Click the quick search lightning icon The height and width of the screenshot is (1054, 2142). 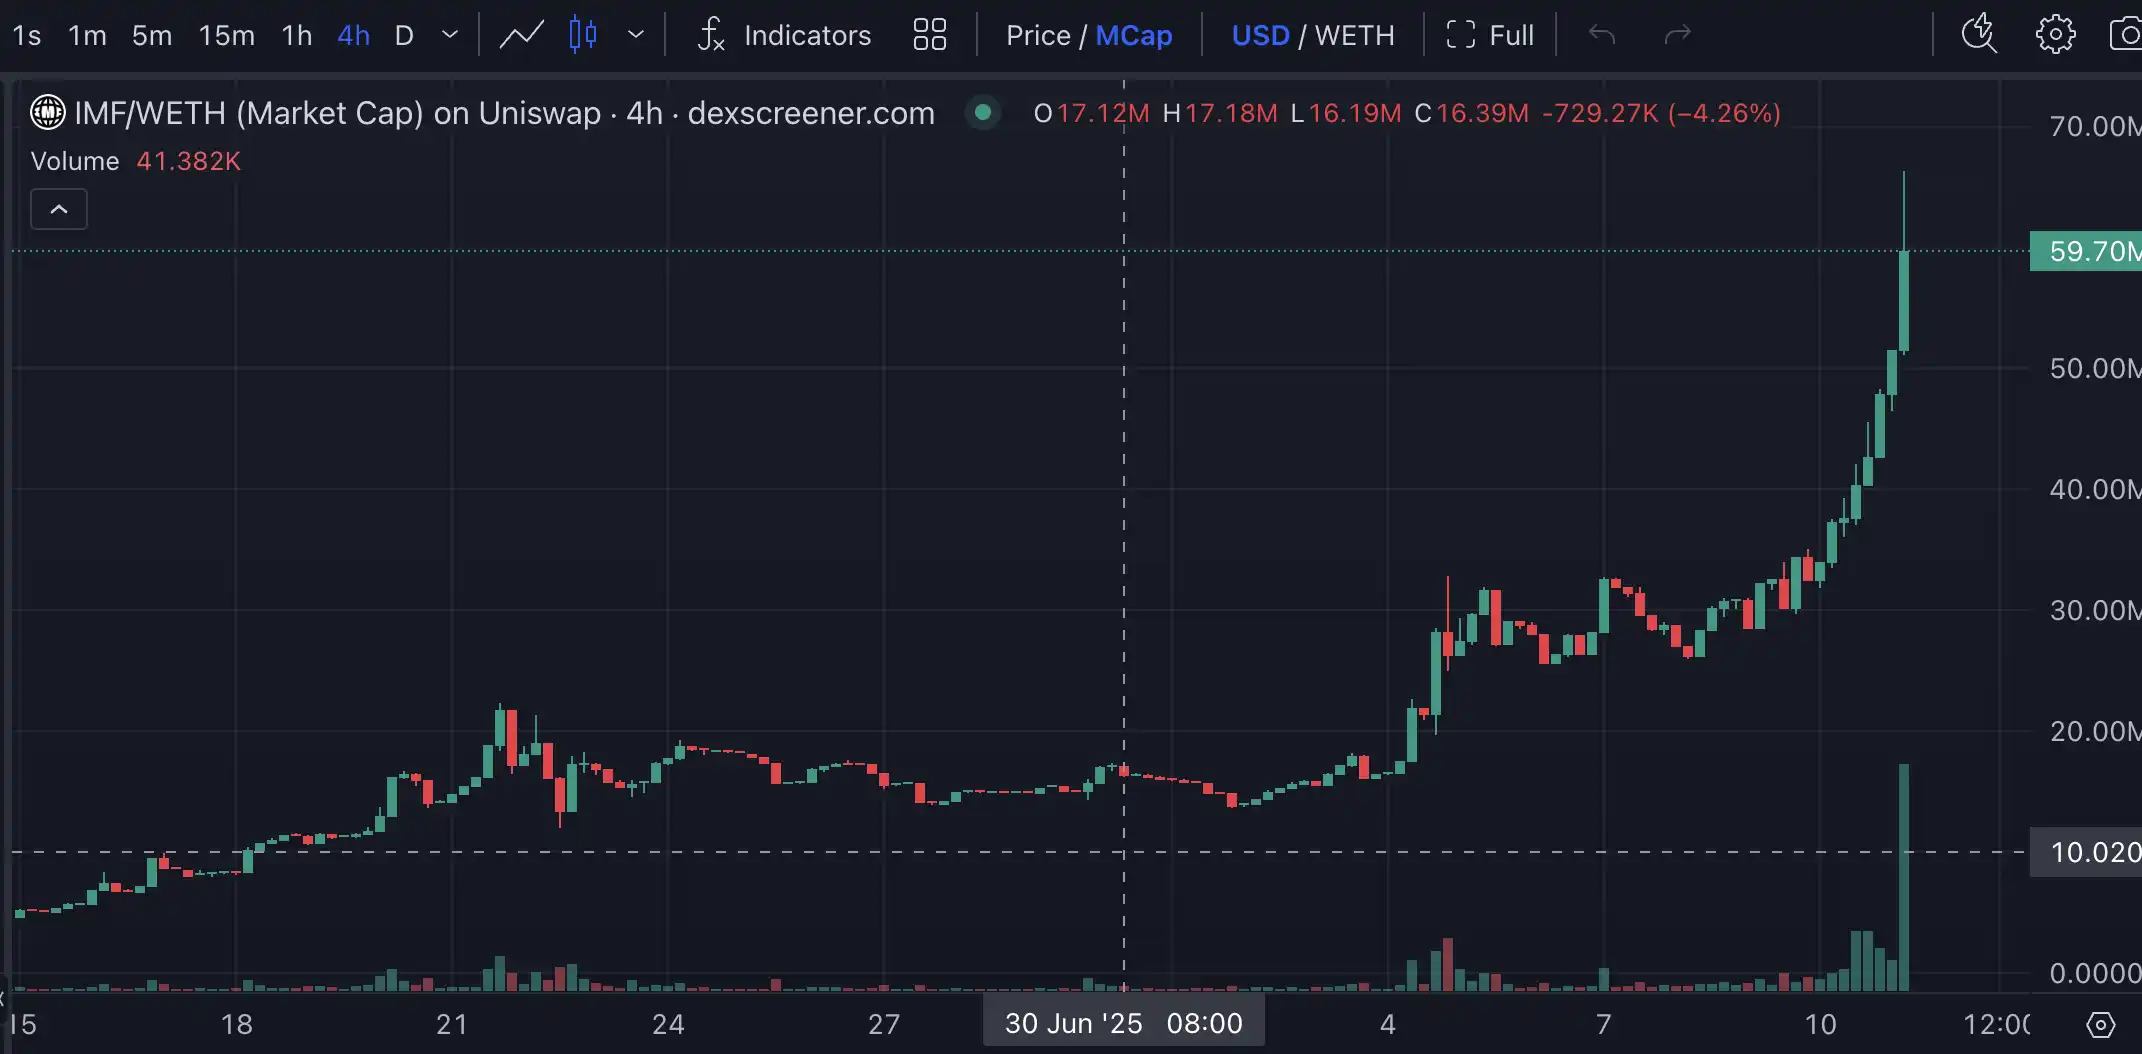click(1978, 35)
